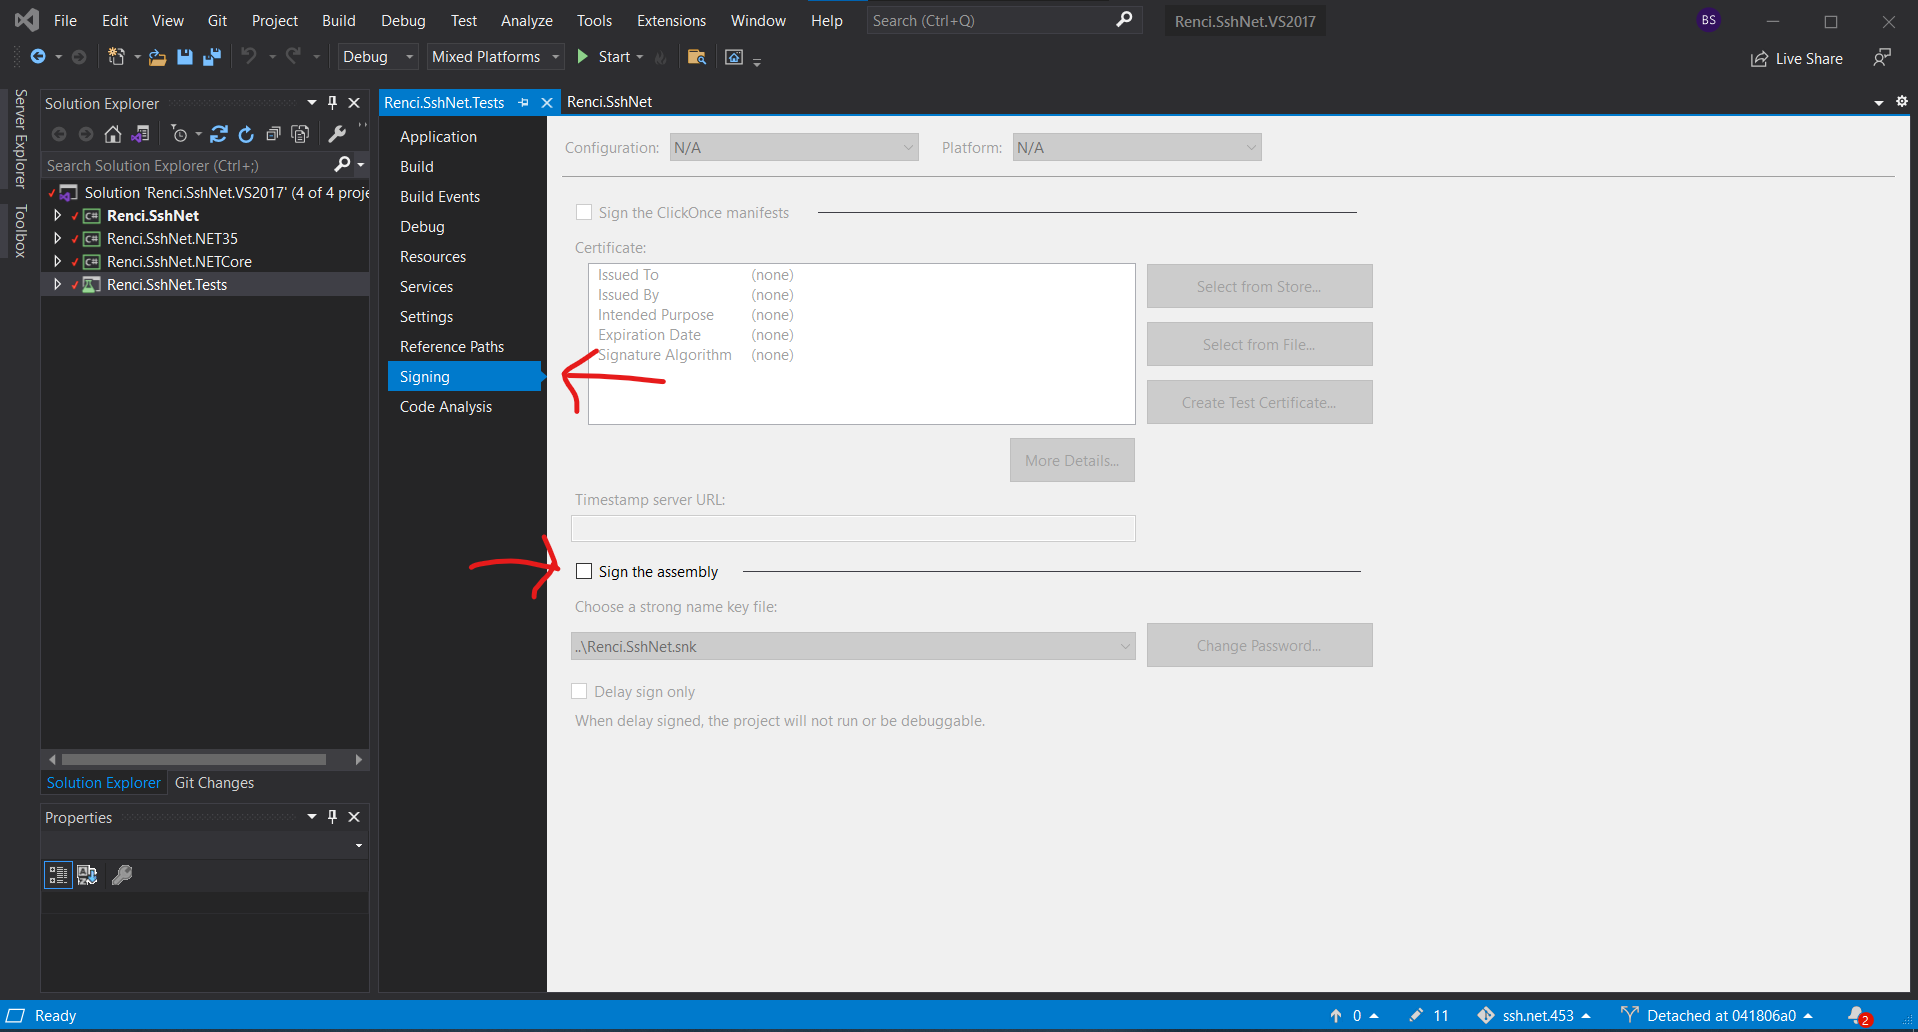1918x1032 pixels.
Task: Enable Sign the ClickOnce manifests
Action: (584, 212)
